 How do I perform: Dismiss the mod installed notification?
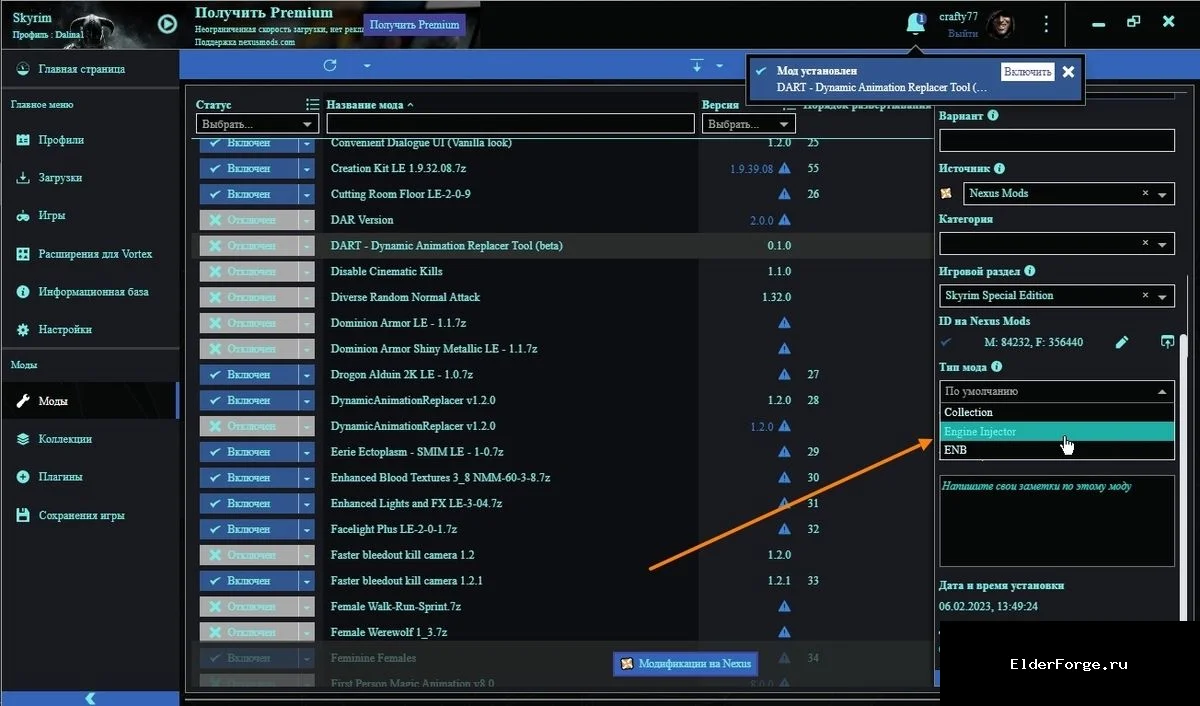click(1068, 72)
